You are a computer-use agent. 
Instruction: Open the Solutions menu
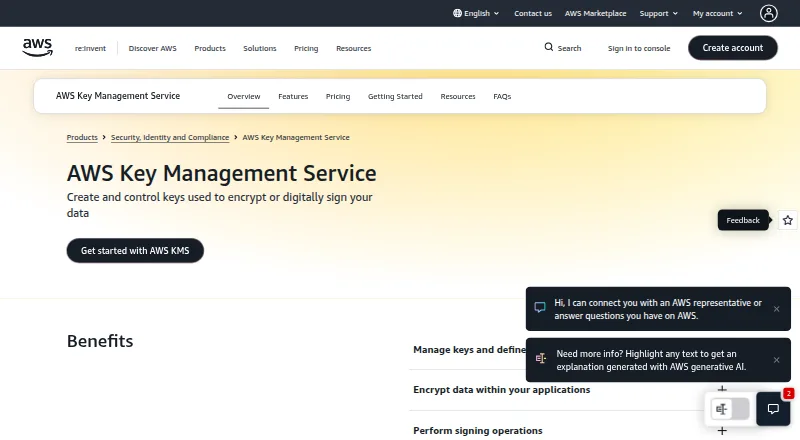[x=260, y=48]
